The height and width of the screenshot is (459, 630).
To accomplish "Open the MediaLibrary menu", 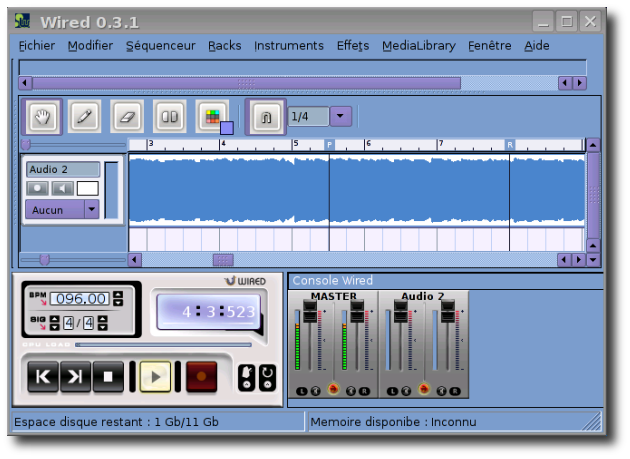I will [418, 45].
